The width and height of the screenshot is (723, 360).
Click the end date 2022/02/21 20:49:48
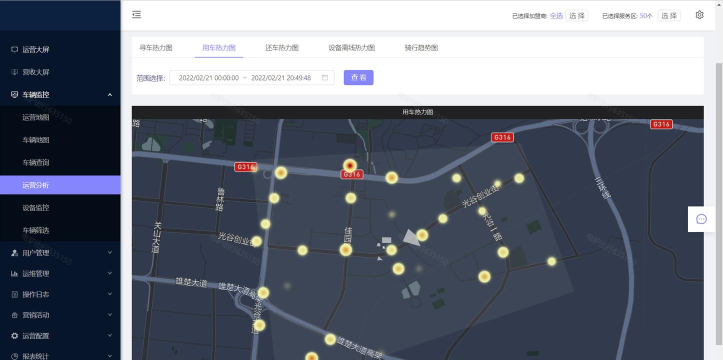281,78
